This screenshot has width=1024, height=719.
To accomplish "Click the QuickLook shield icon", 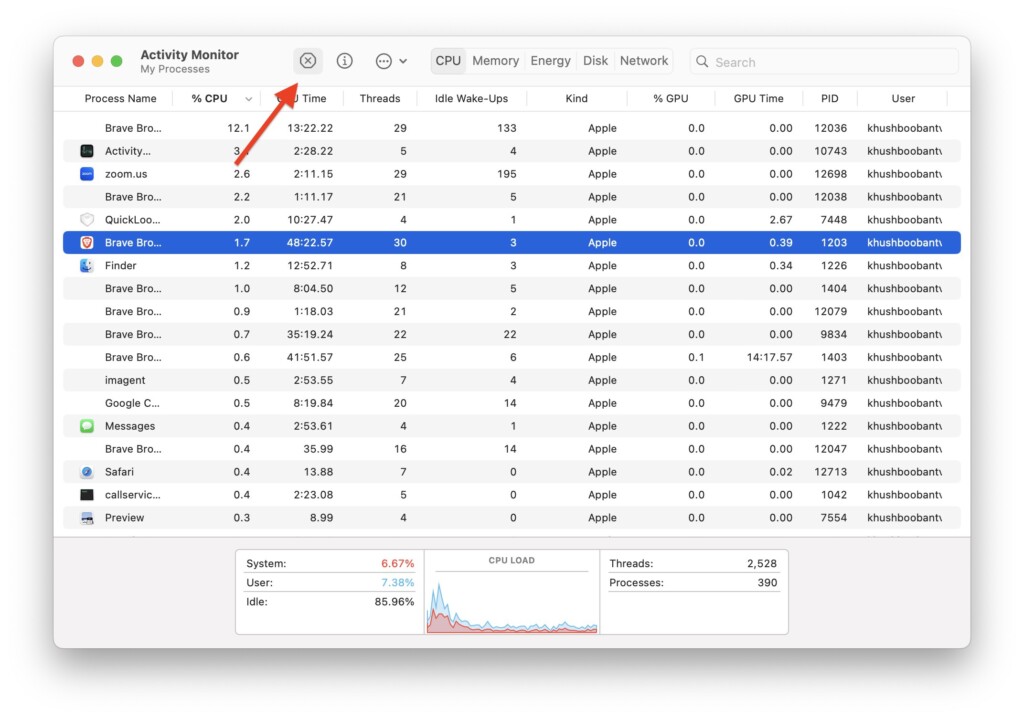I will [x=87, y=219].
